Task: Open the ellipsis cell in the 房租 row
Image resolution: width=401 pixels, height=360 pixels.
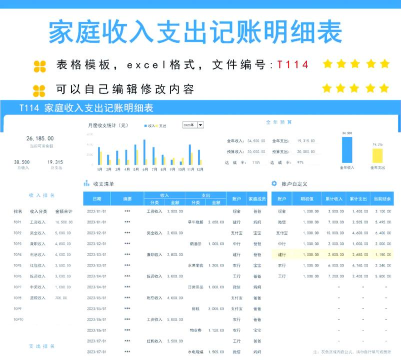Action: point(127,309)
